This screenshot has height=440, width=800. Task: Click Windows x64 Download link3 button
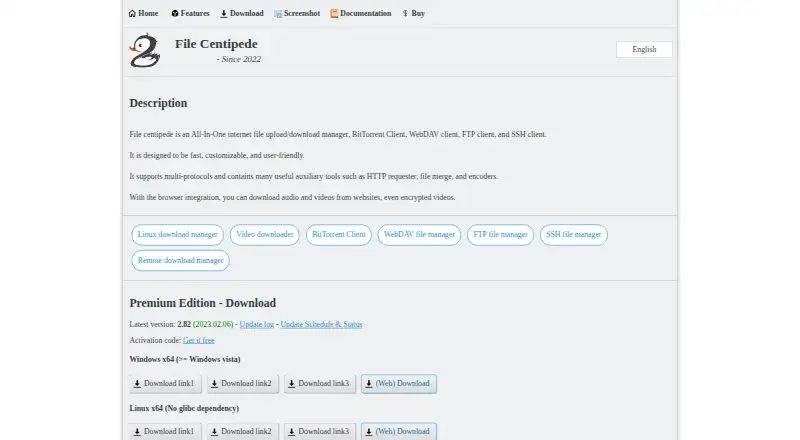click(x=320, y=384)
